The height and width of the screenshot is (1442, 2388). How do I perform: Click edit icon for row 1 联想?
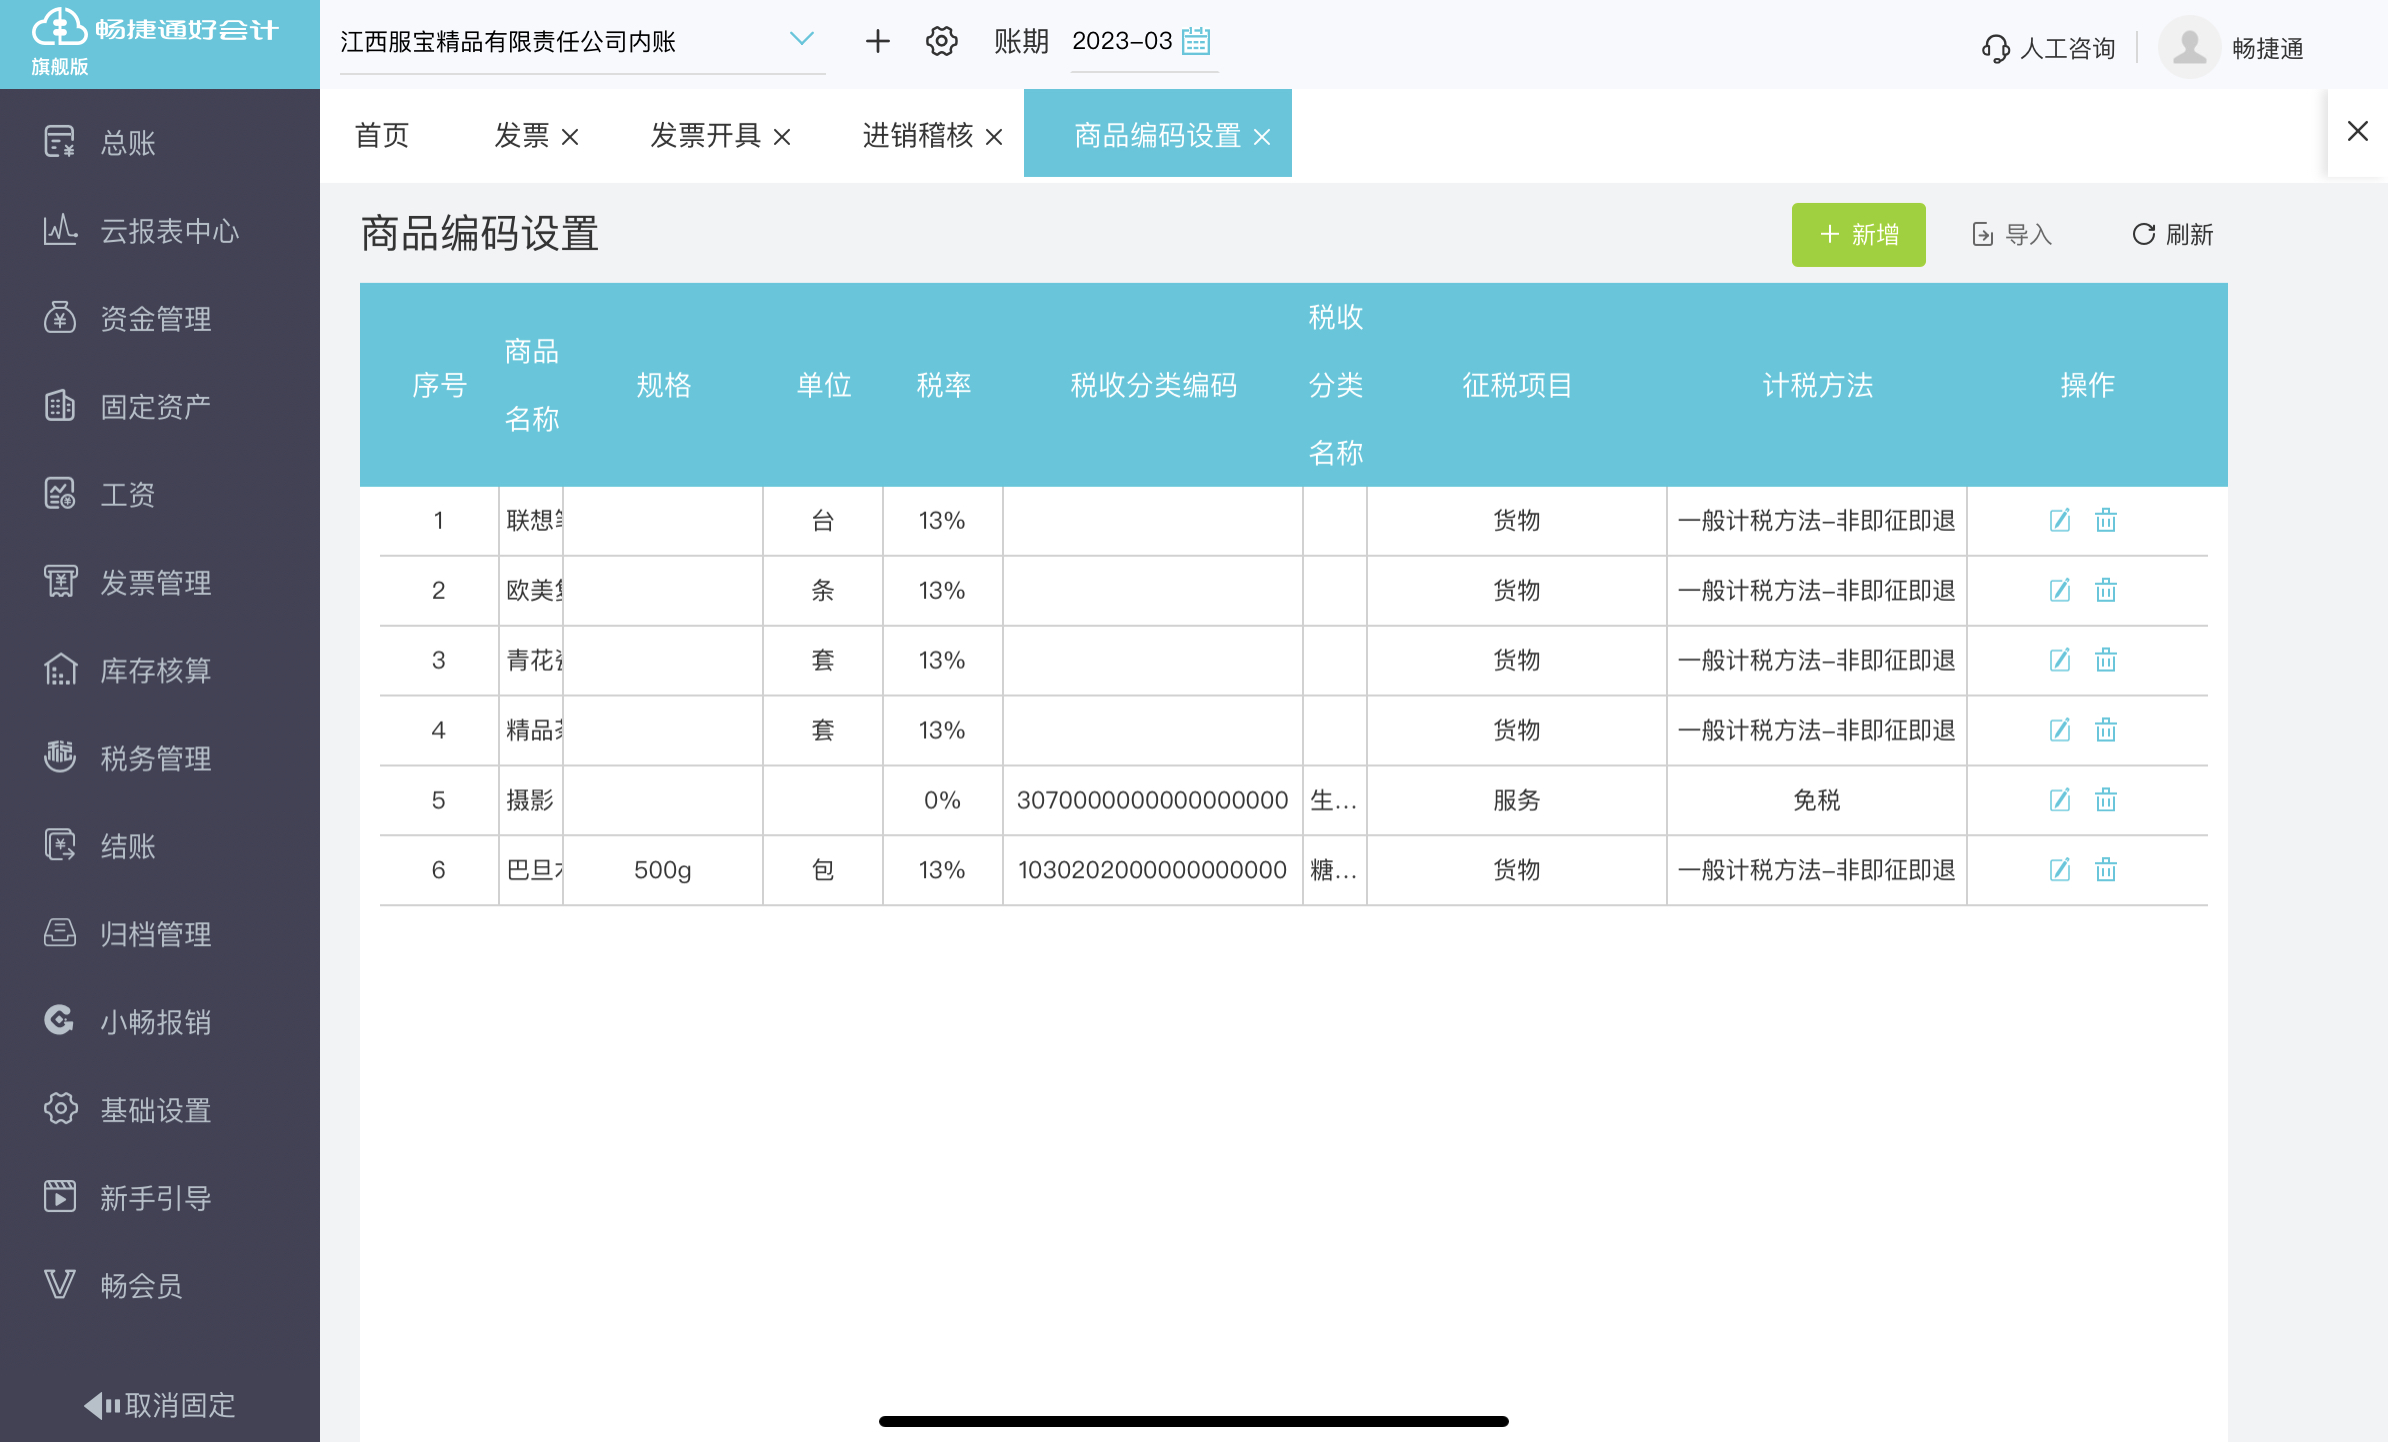pos(2059,520)
